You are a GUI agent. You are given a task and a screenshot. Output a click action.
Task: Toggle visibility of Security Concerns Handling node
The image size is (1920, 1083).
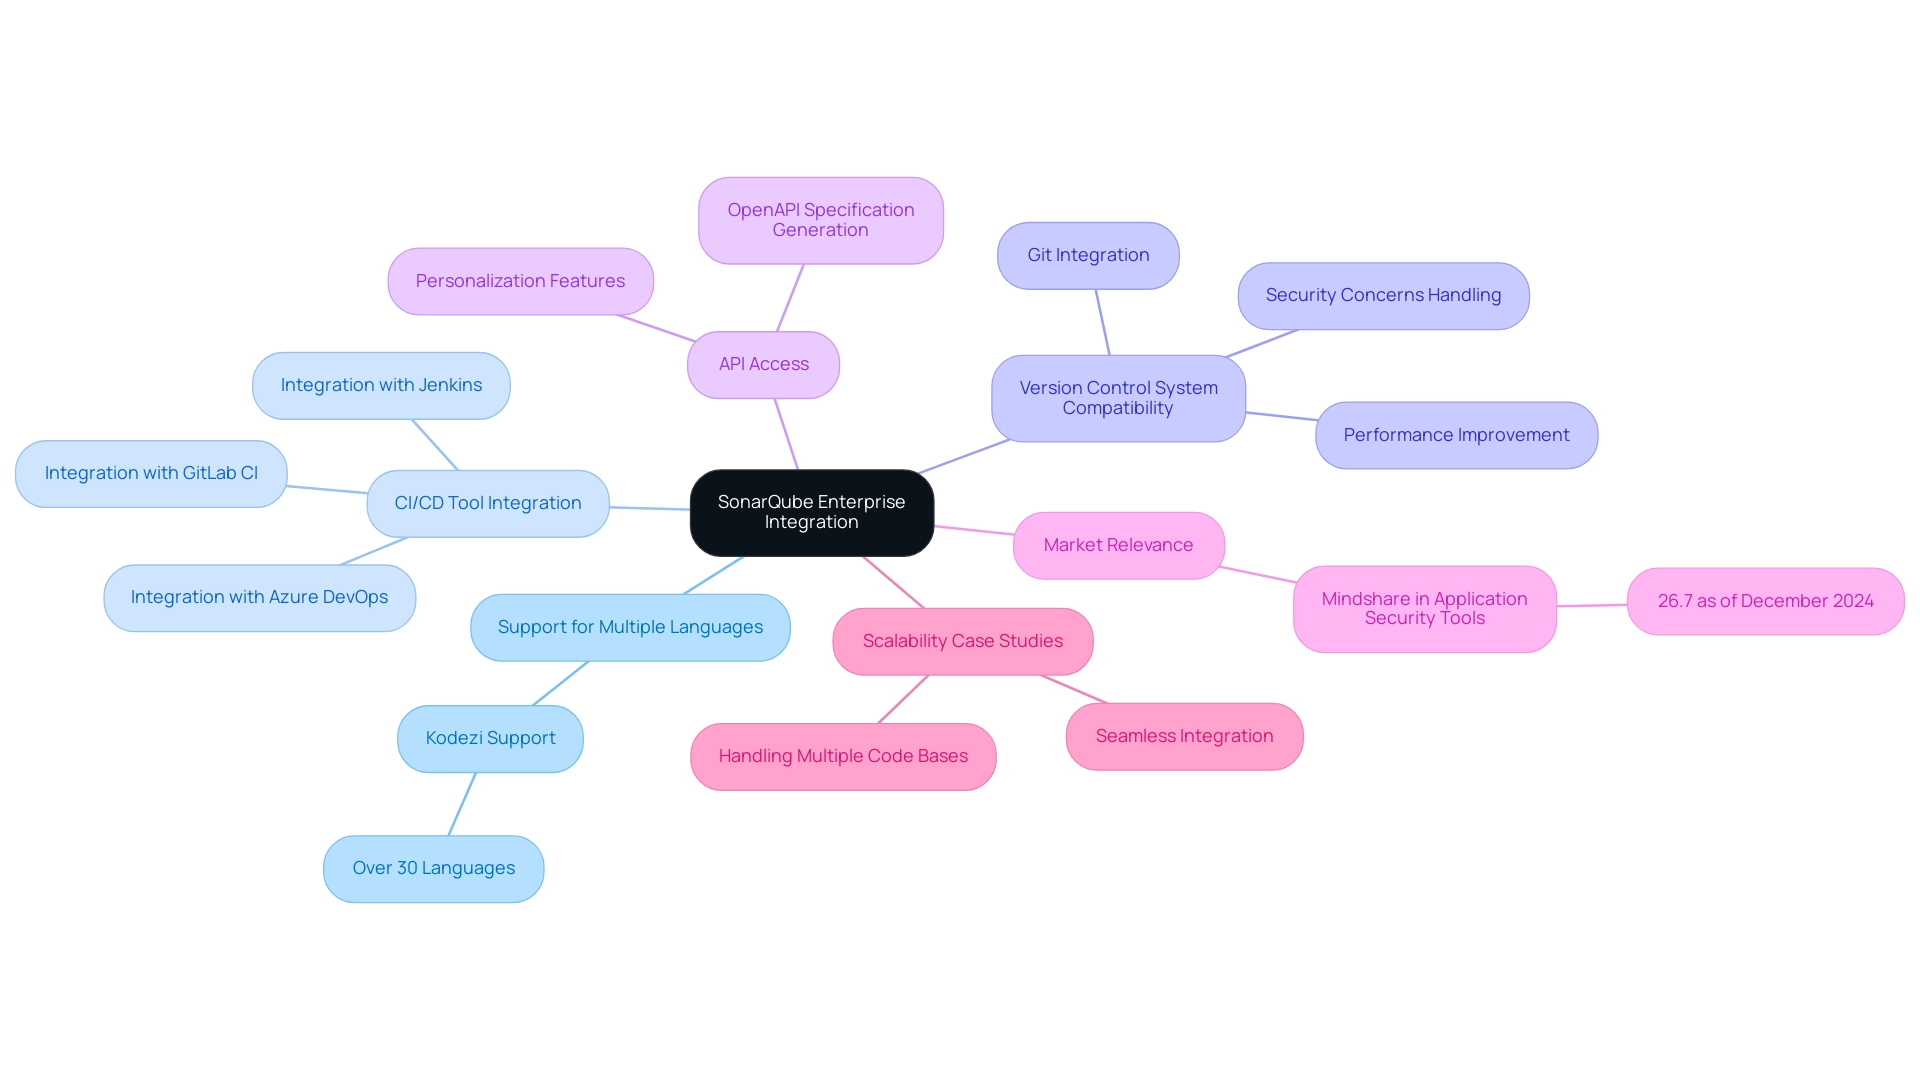point(1383,294)
